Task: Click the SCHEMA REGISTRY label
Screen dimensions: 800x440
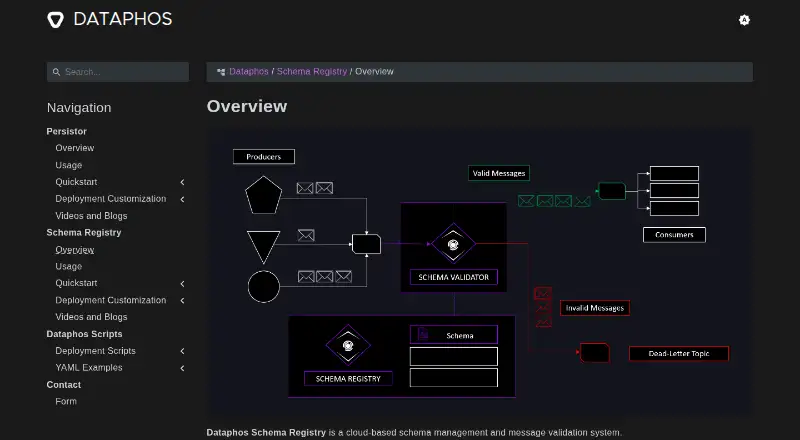Action: click(x=348, y=379)
